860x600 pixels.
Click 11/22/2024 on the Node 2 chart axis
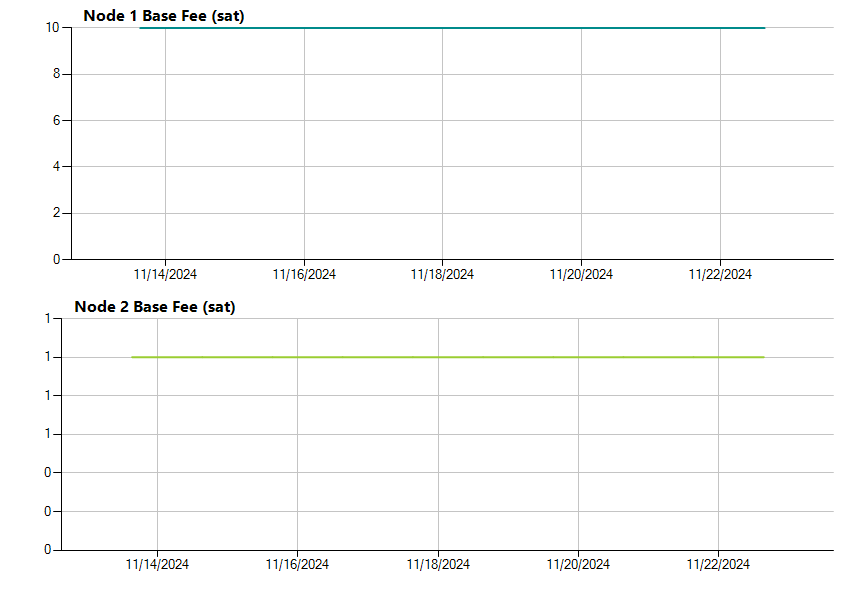[x=718, y=564]
